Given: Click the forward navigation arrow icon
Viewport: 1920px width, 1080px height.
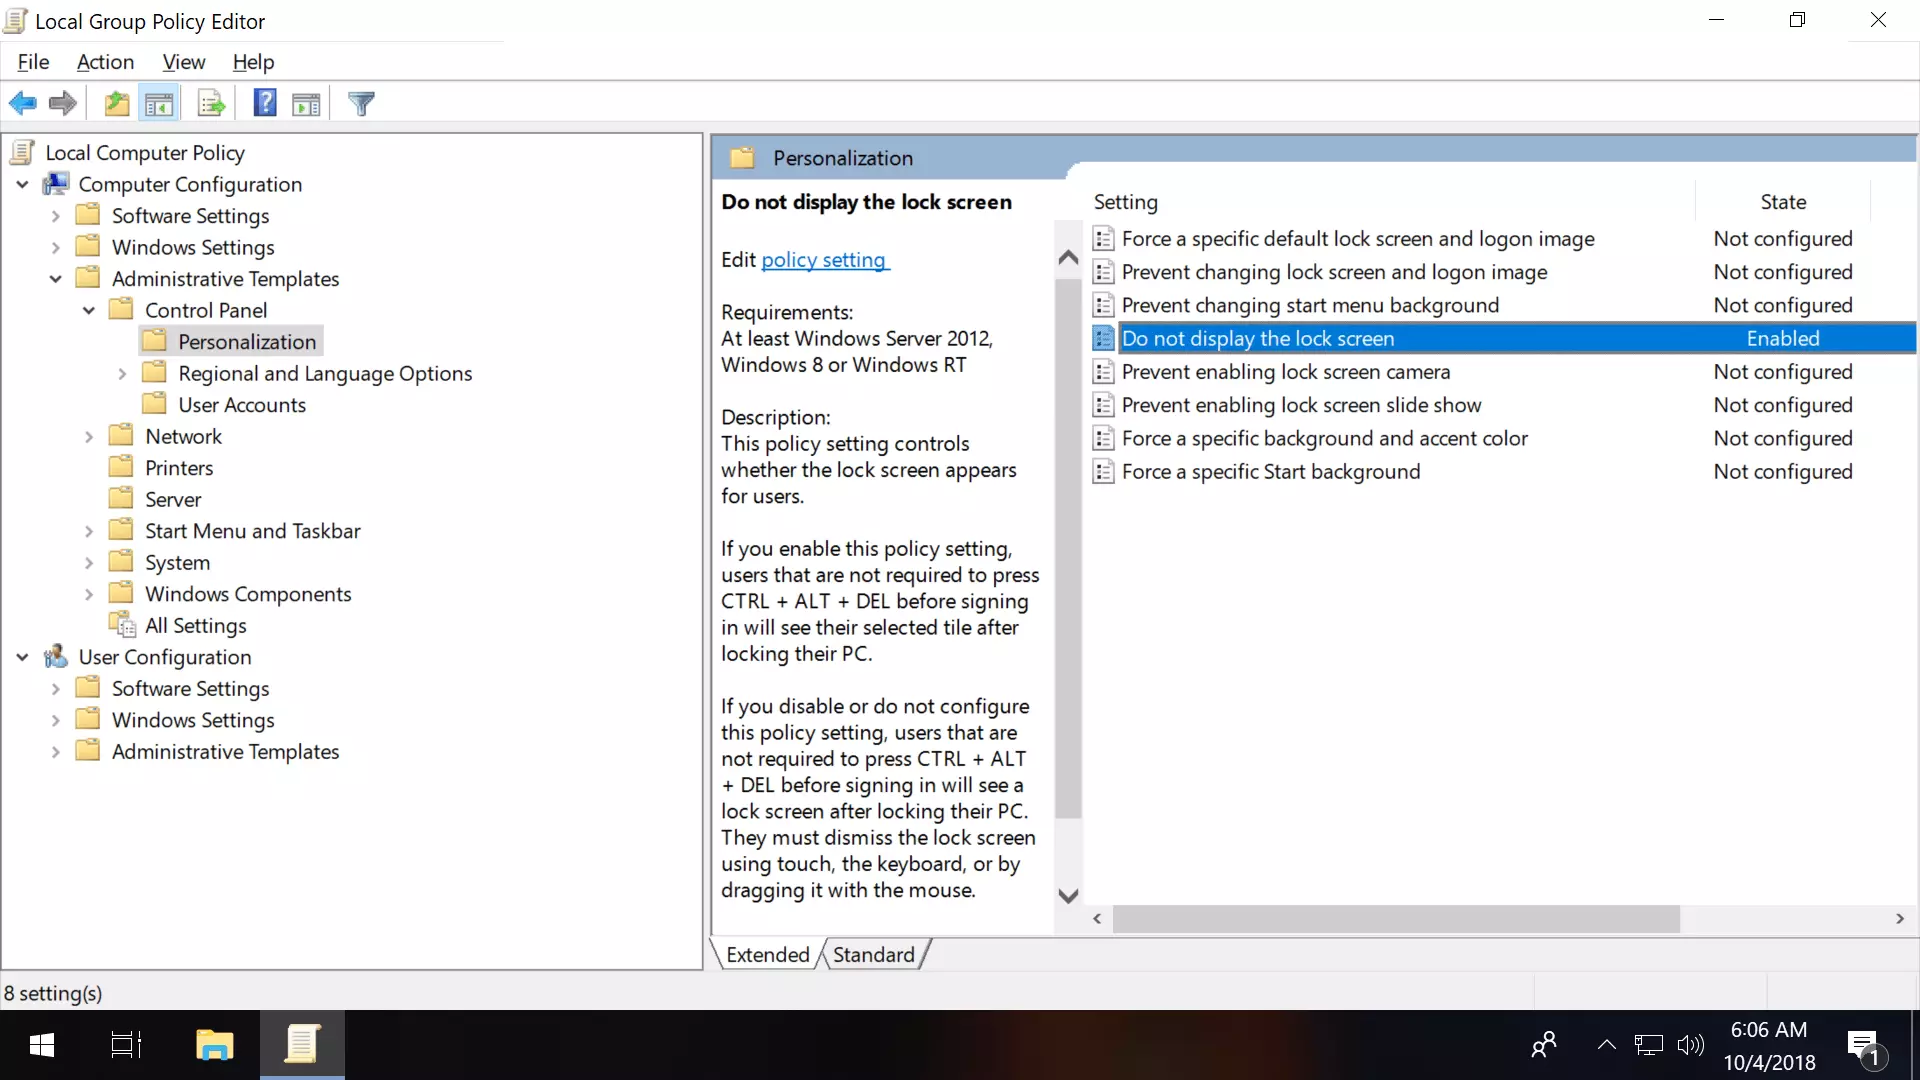Looking at the screenshot, I should click(x=63, y=103).
